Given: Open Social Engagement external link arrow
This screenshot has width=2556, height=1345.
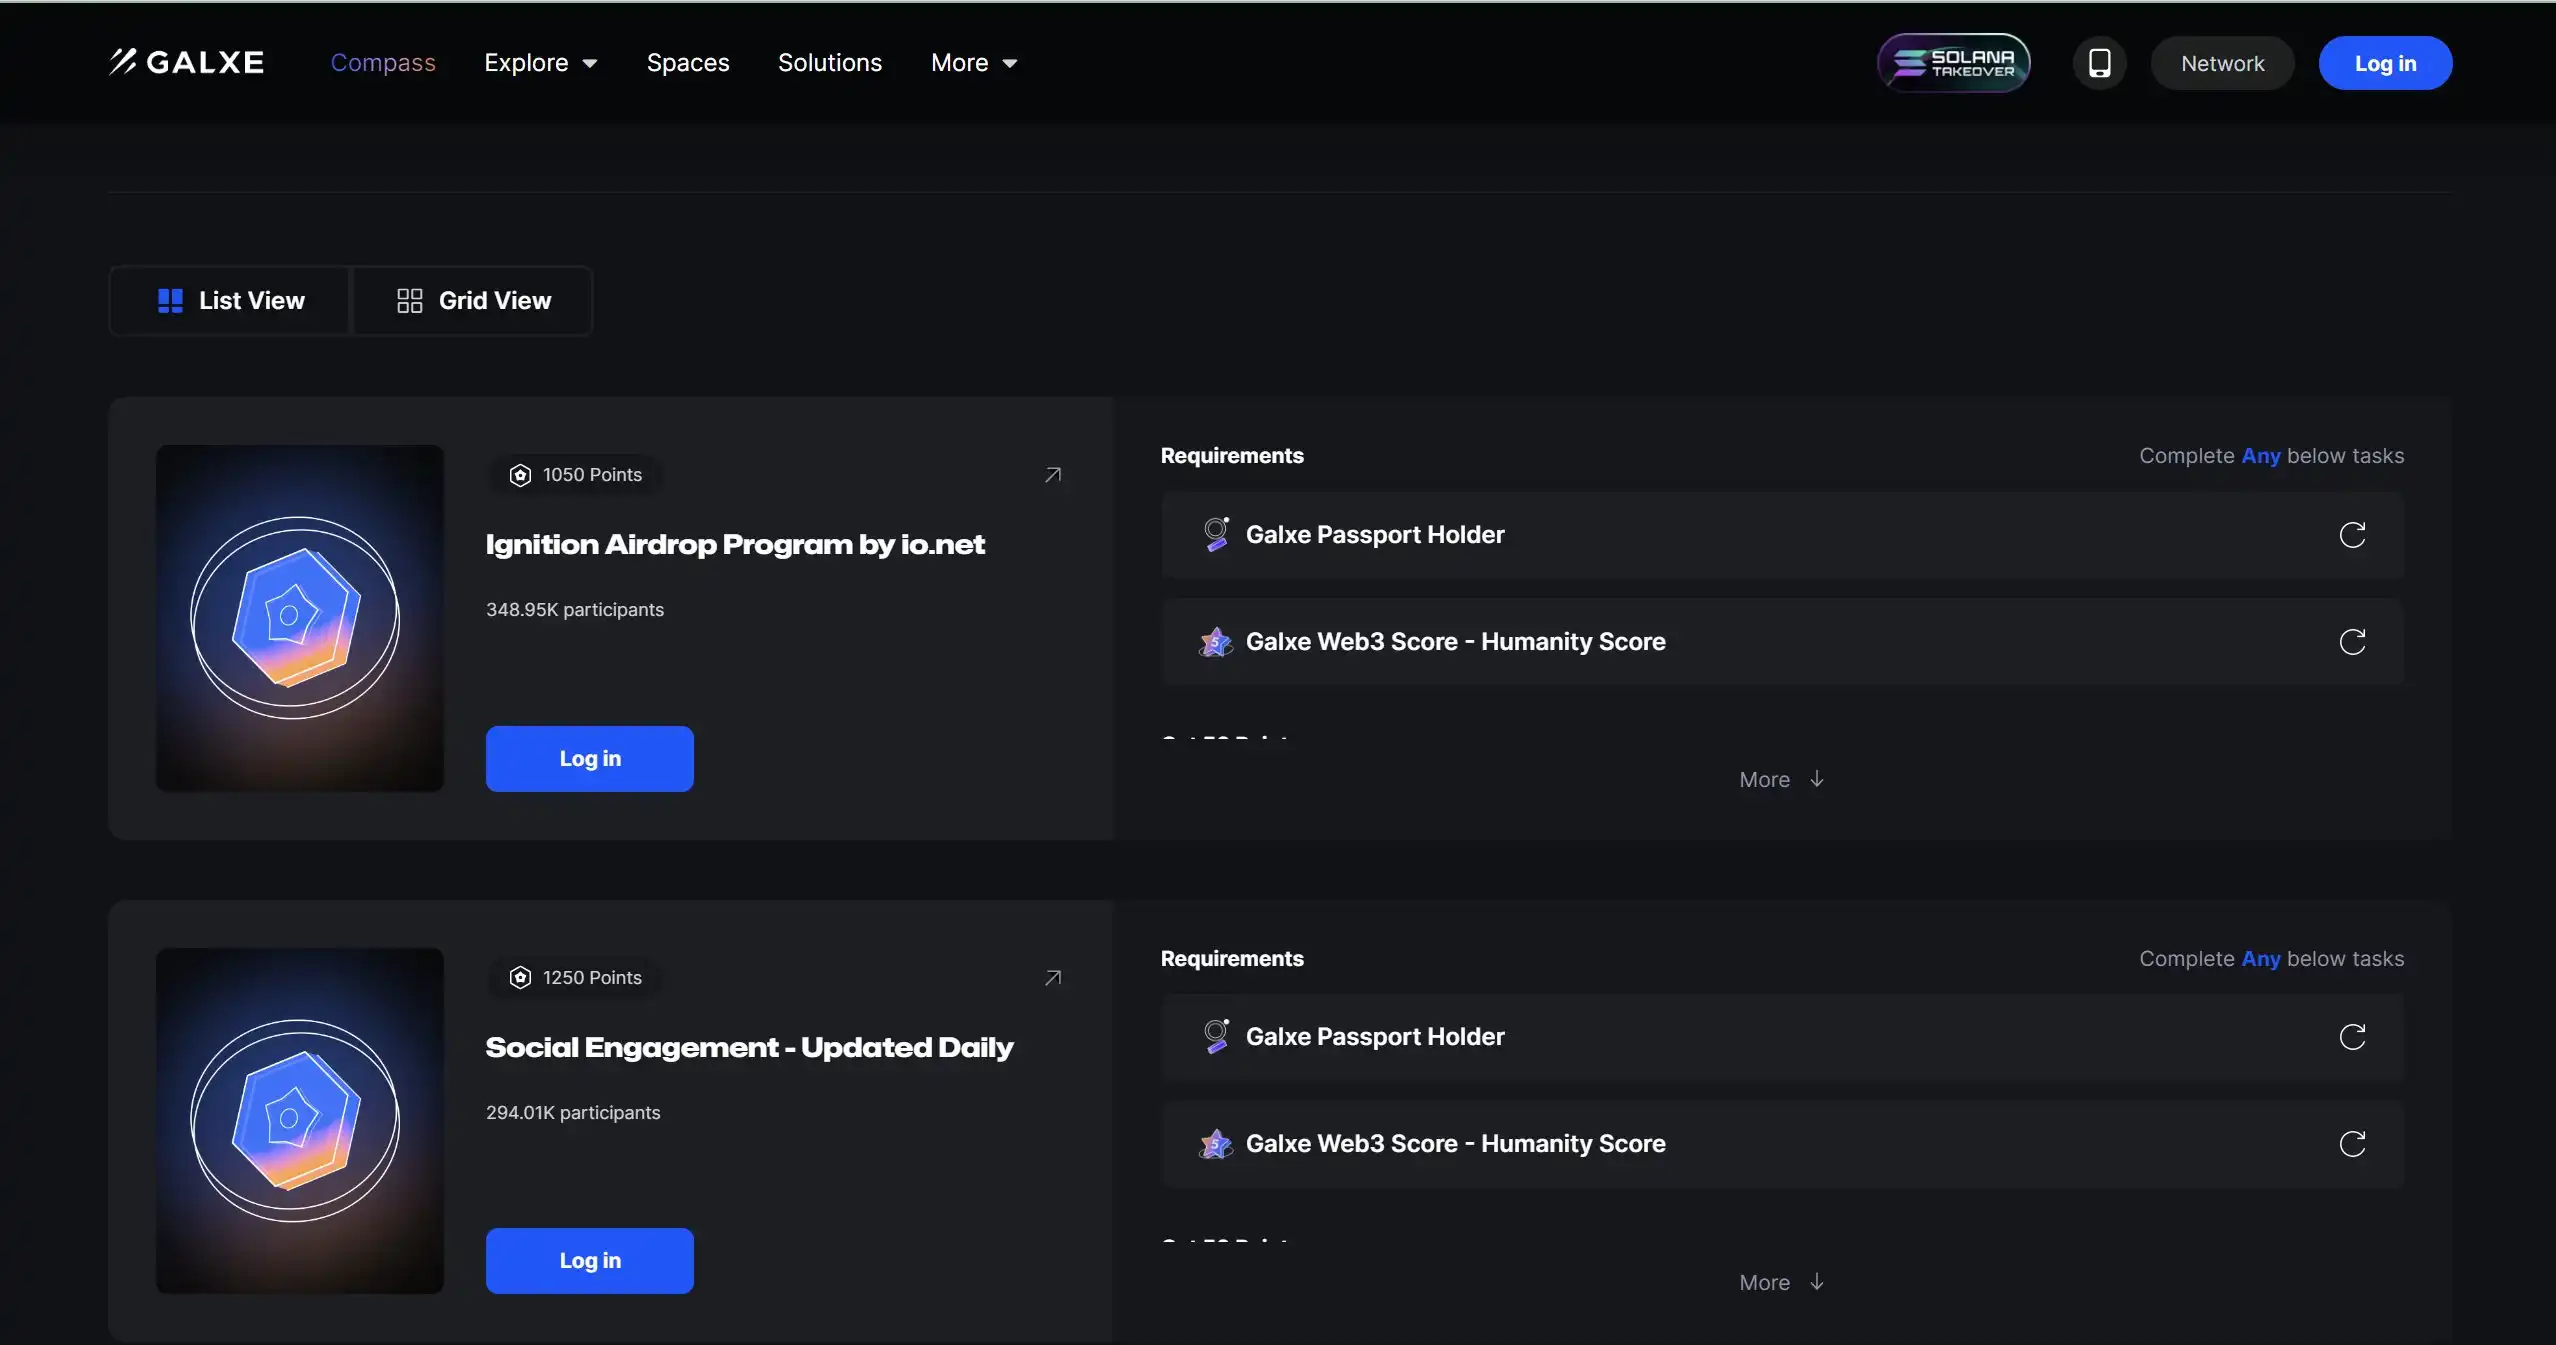Looking at the screenshot, I should click(1052, 978).
